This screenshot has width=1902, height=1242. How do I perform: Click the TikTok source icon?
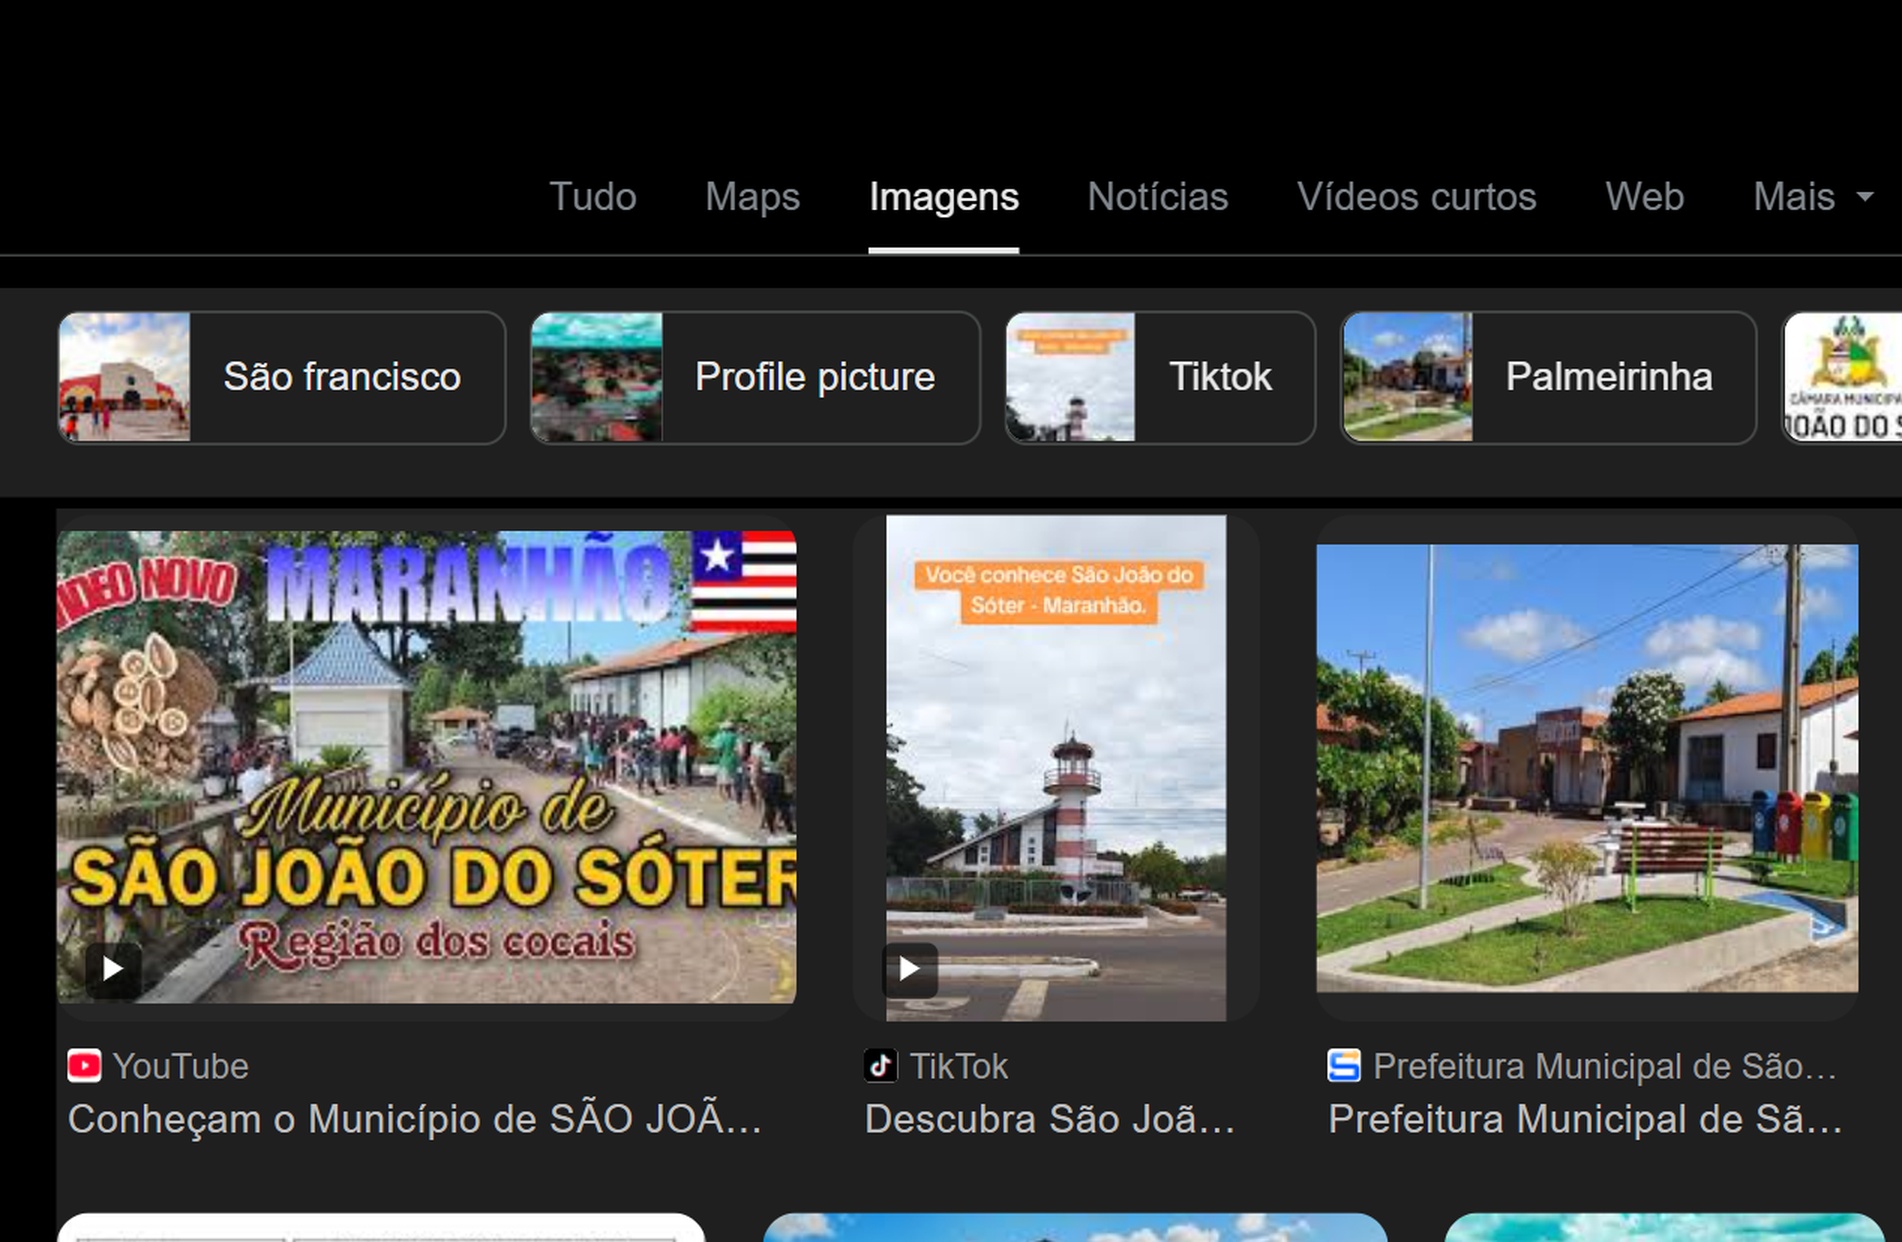coord(880,1066)
